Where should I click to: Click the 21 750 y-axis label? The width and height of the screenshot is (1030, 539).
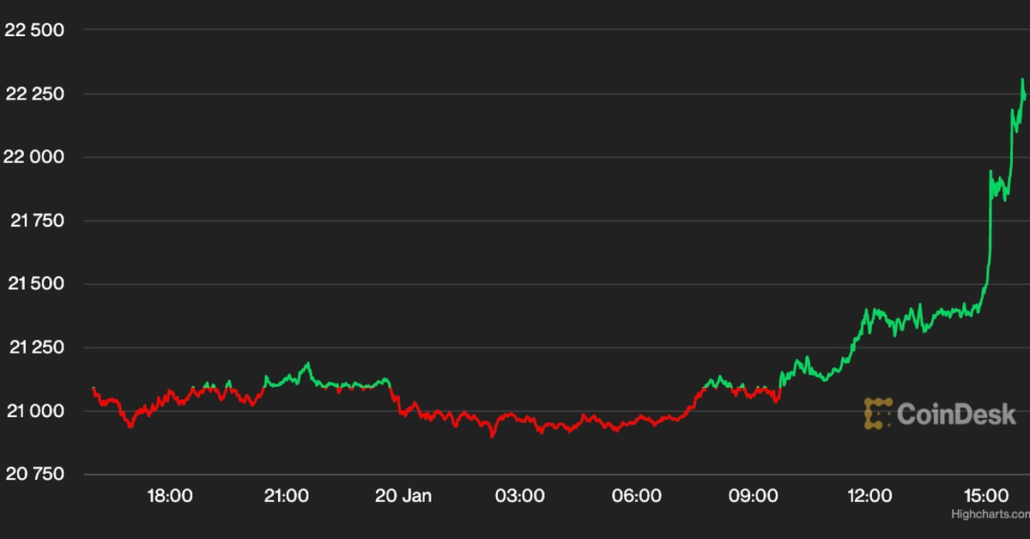point(36,221)
